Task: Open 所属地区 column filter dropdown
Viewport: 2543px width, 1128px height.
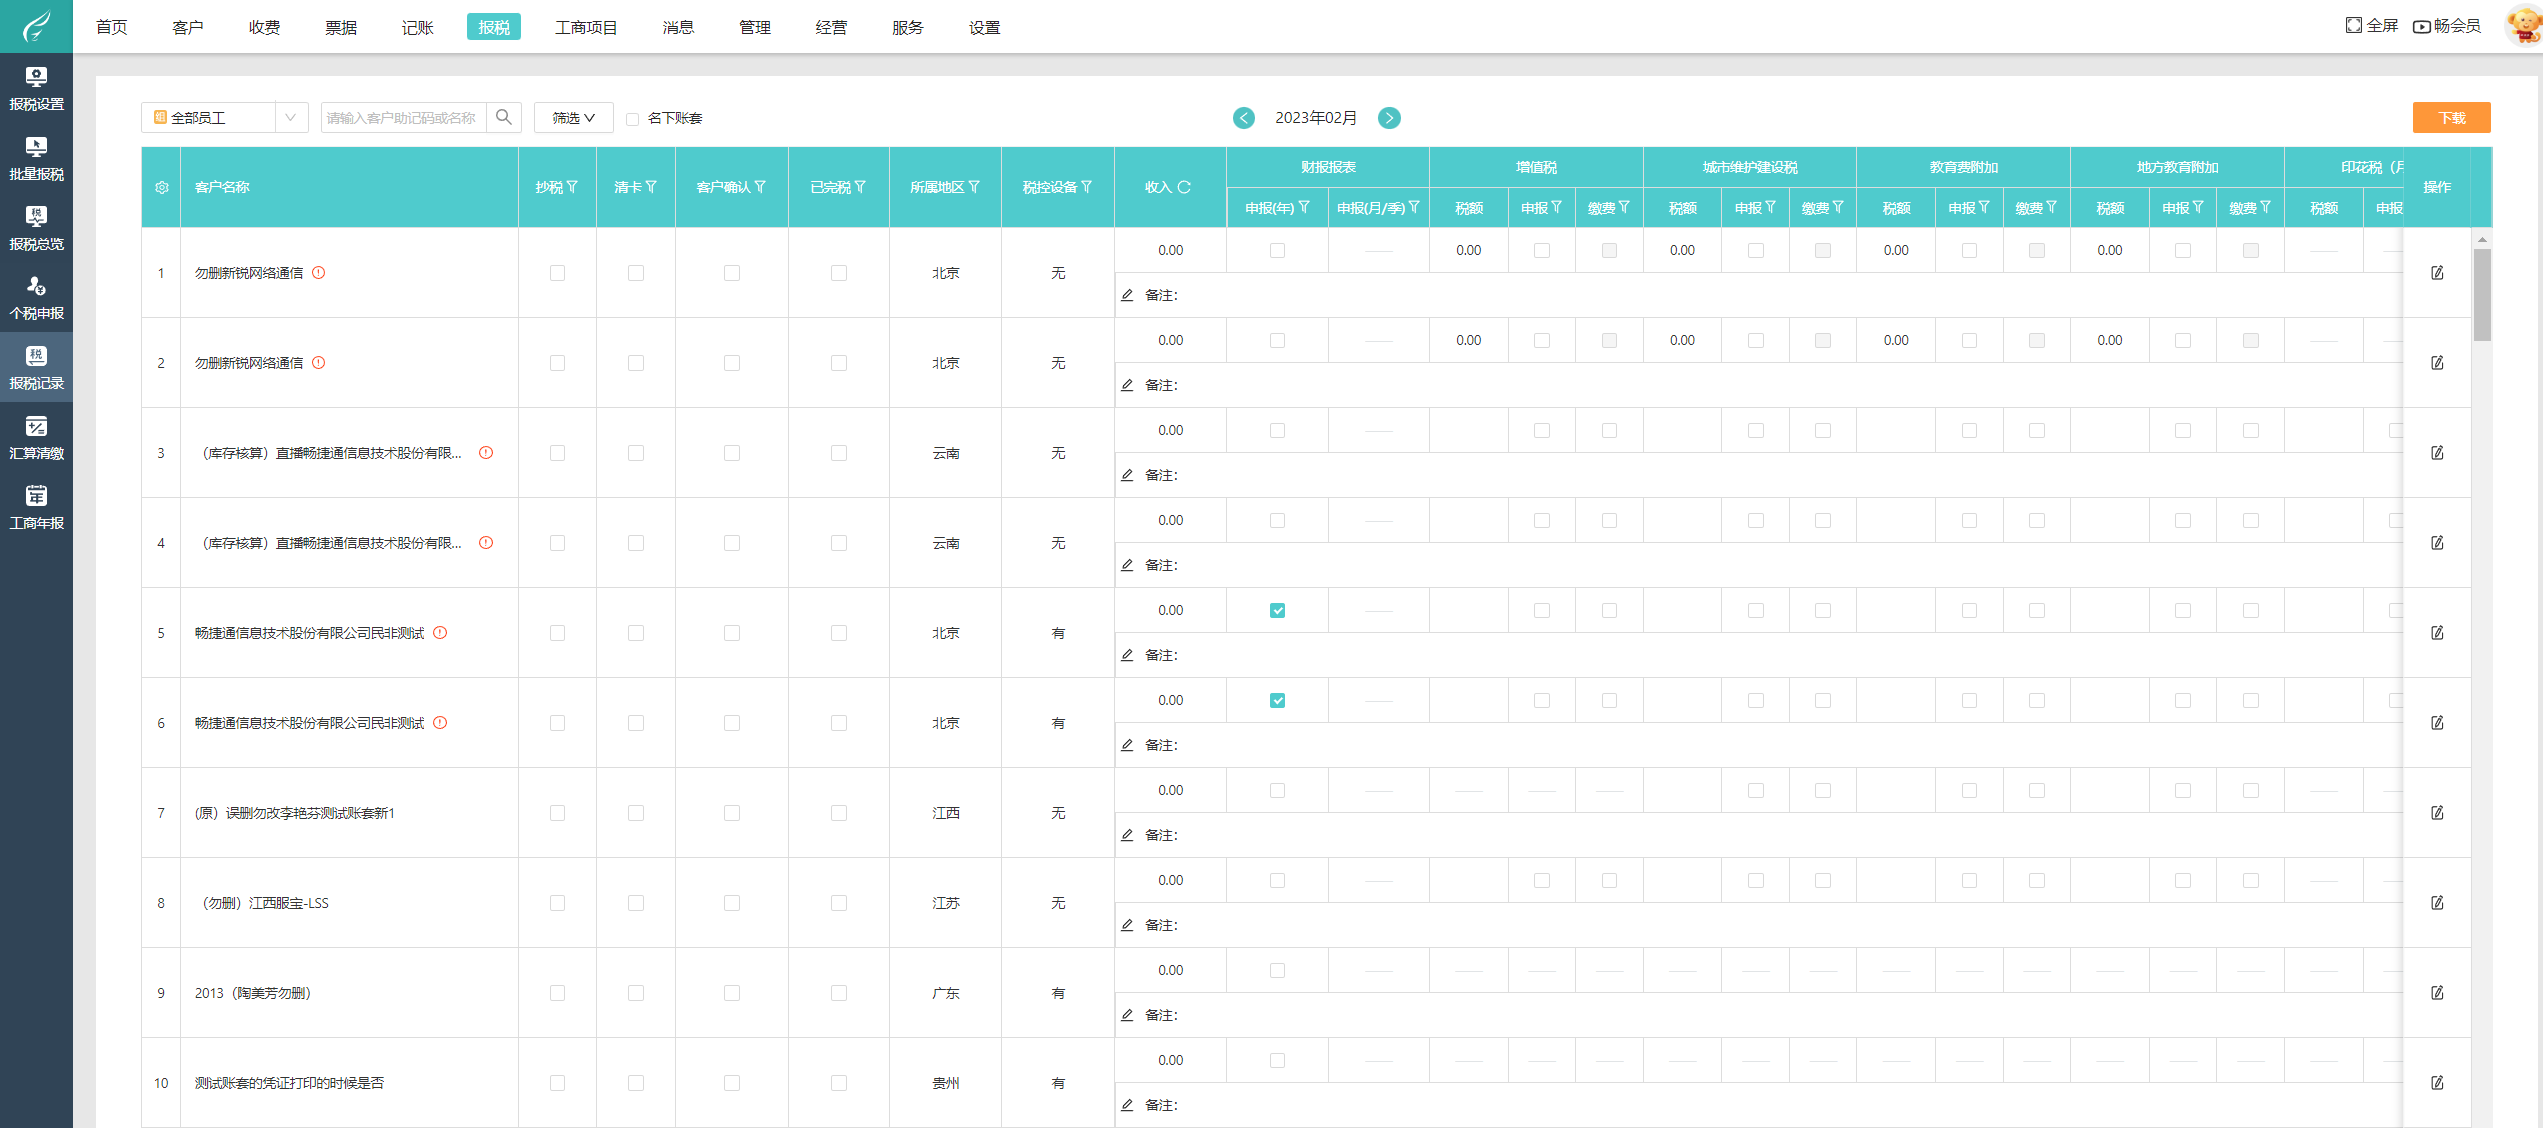Action: [978, 185]
